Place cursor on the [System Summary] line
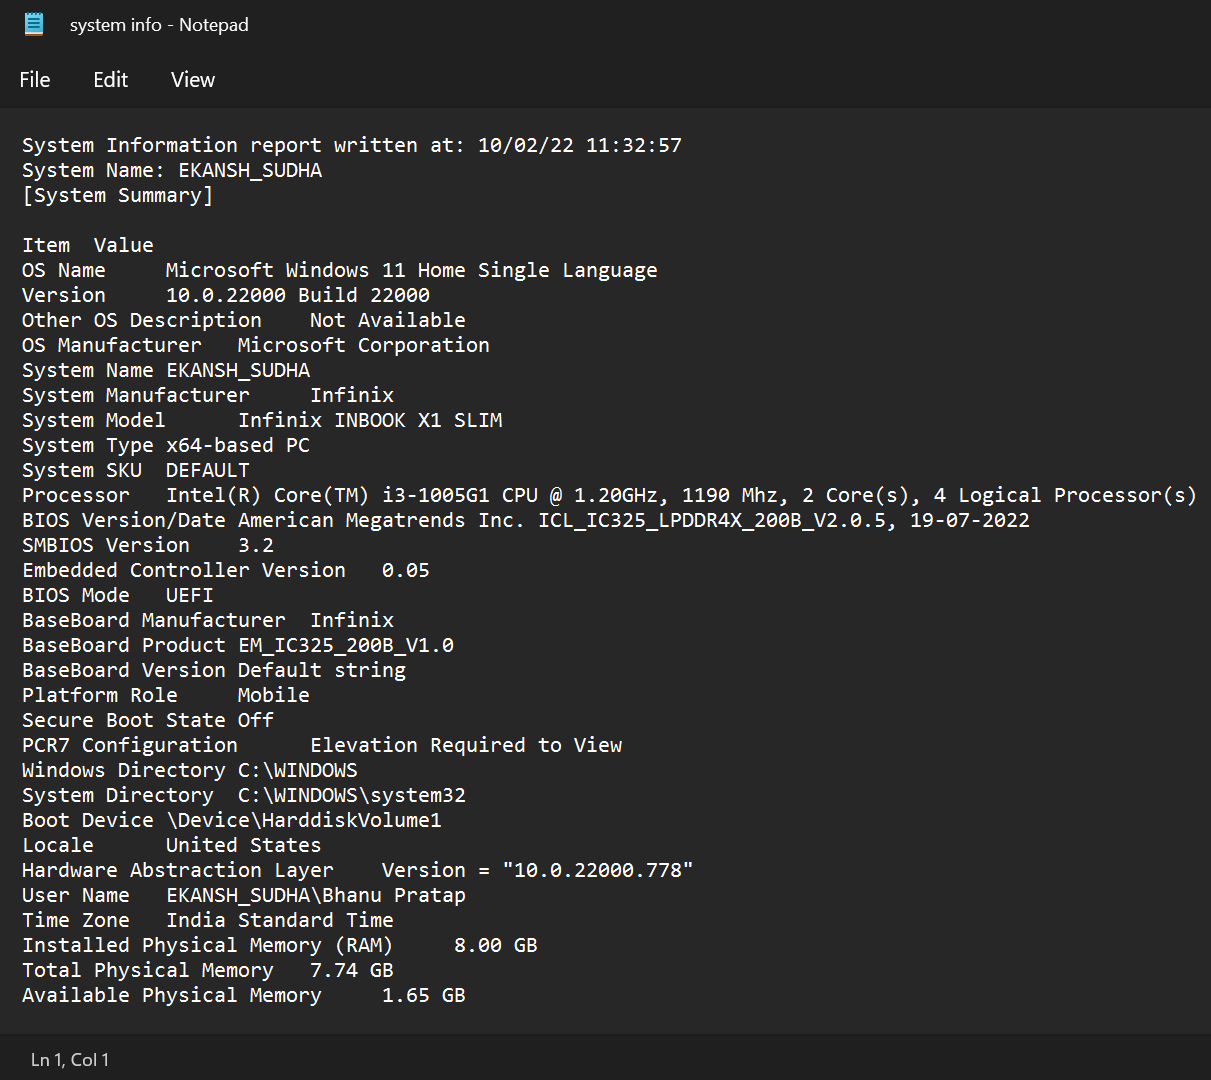Screen dimensions: 1211x1080 pos(117,195)
